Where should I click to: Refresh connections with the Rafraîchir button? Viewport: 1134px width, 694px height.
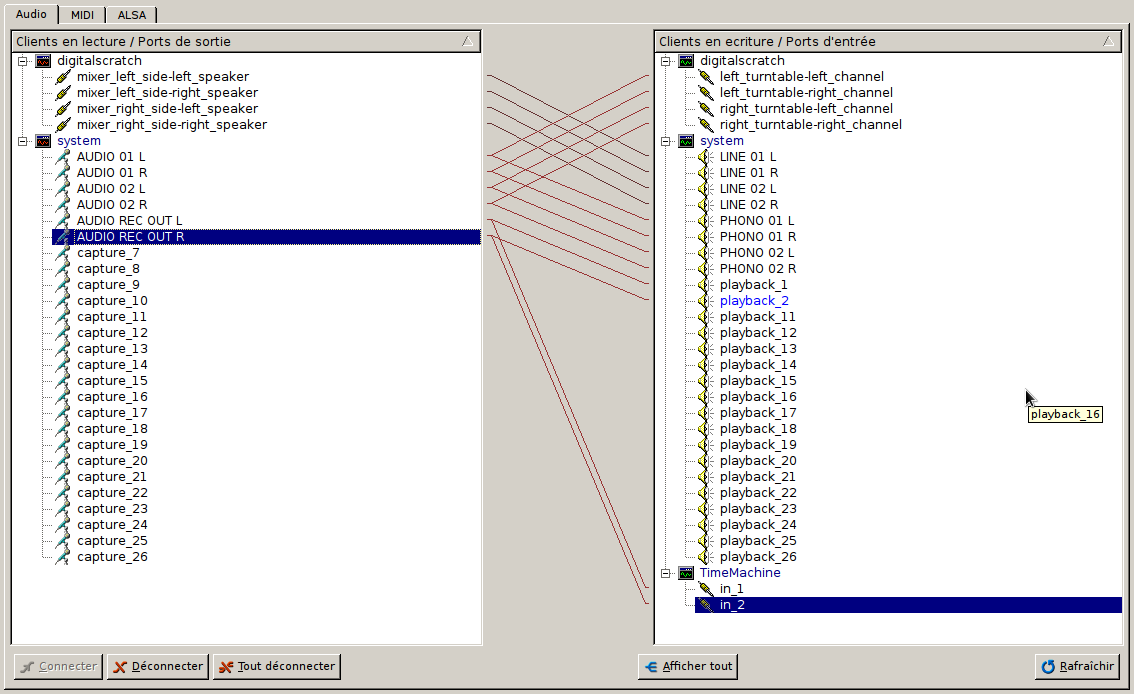pos(1077,667)
